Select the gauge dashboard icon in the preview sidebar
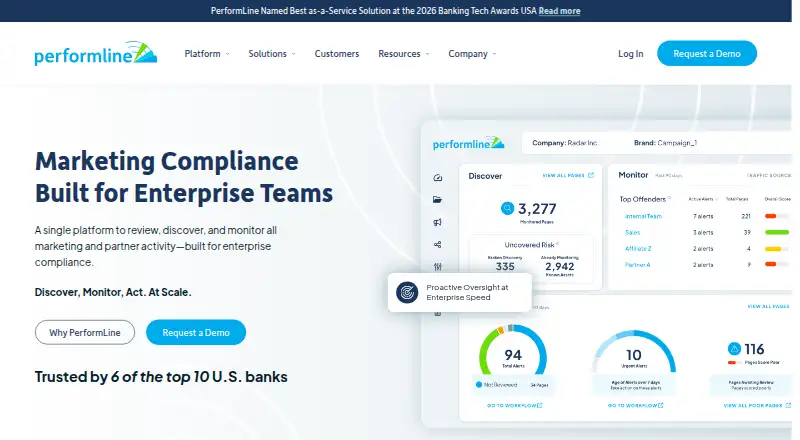Screen dimensions: 800x440 coord(437,178)
